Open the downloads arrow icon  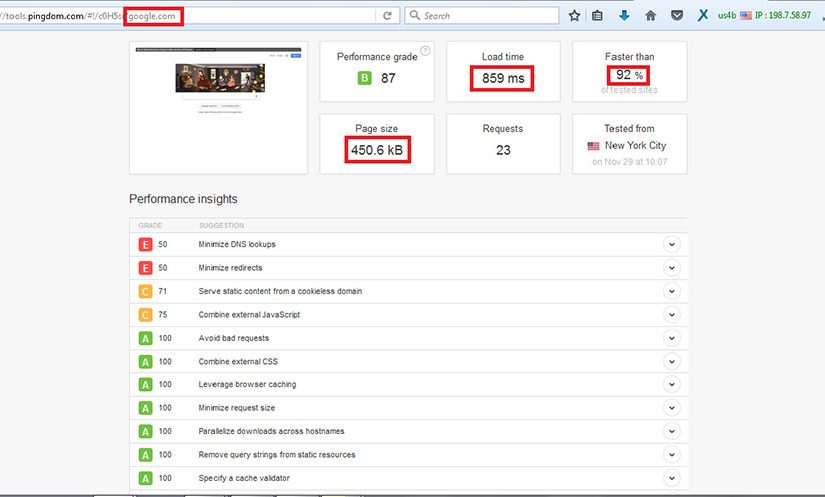624,16
